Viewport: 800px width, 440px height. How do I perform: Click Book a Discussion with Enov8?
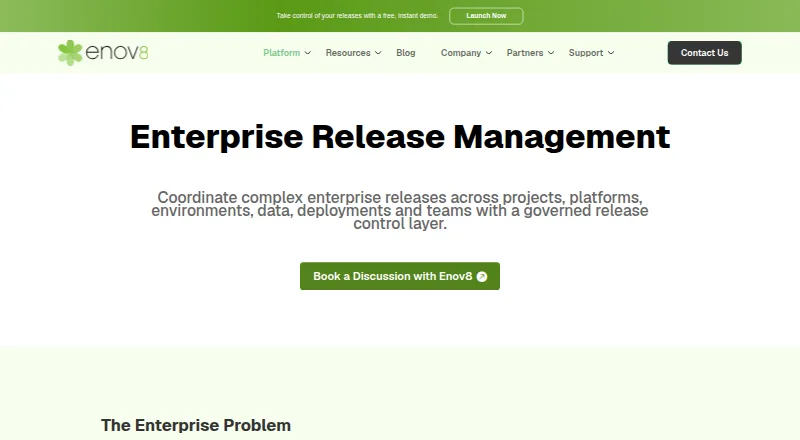[400, 276]
